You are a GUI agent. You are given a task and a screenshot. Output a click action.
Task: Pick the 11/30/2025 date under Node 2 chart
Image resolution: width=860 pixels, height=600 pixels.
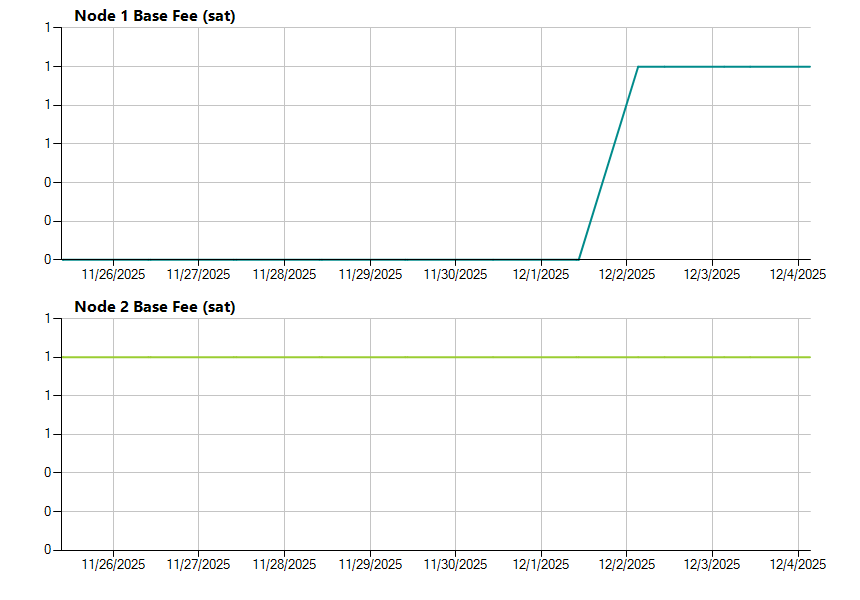point(456,565)
